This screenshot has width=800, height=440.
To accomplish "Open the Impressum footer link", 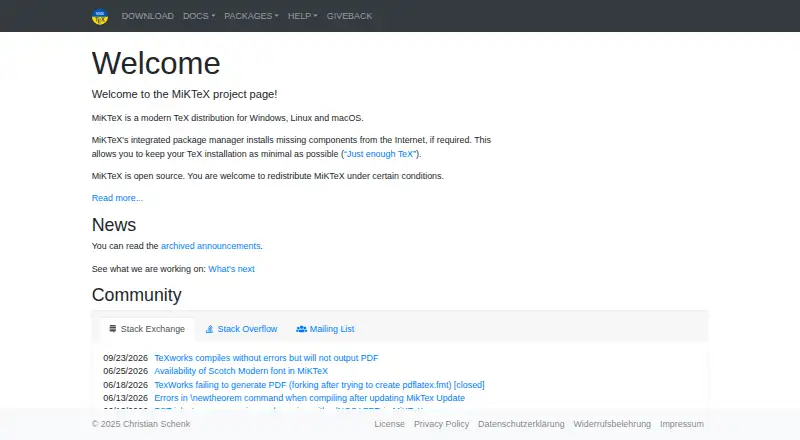I will tap(682, 424).
